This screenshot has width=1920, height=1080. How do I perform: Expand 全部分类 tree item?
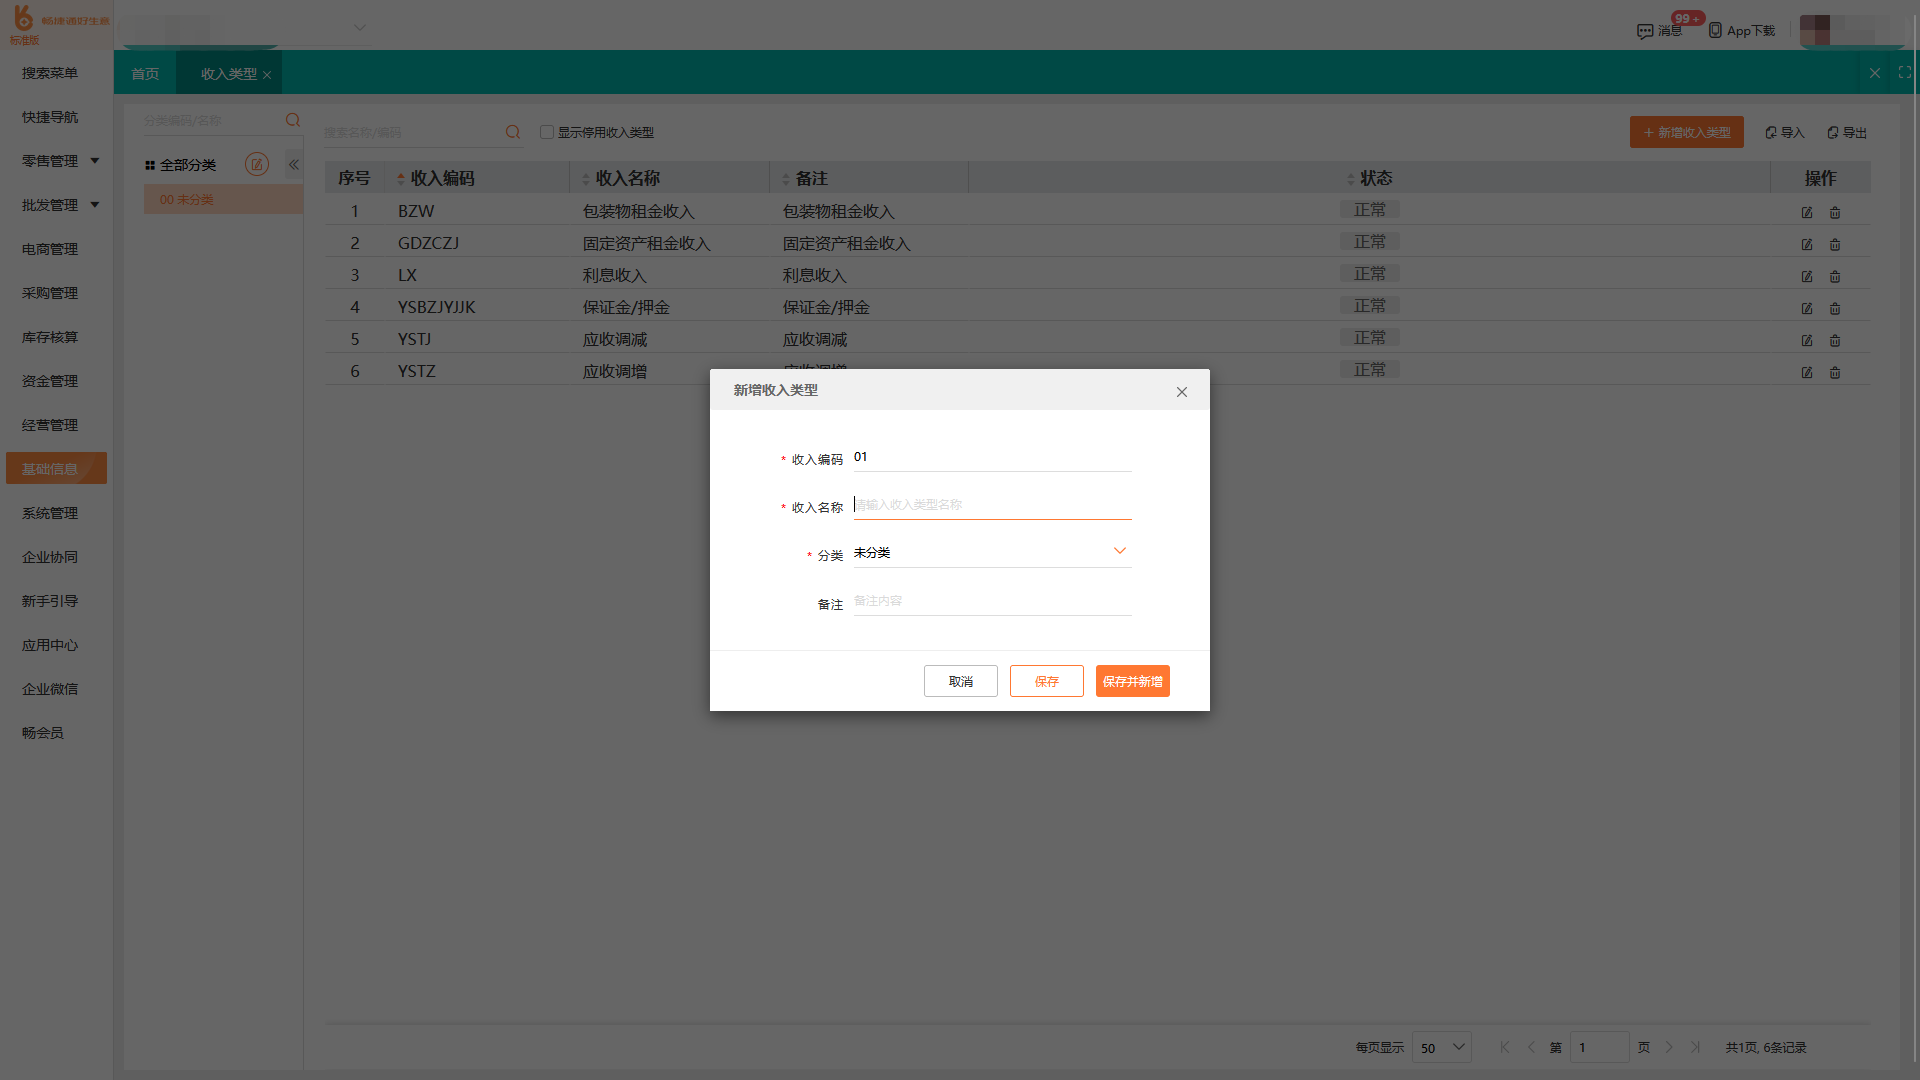(149, 164)
